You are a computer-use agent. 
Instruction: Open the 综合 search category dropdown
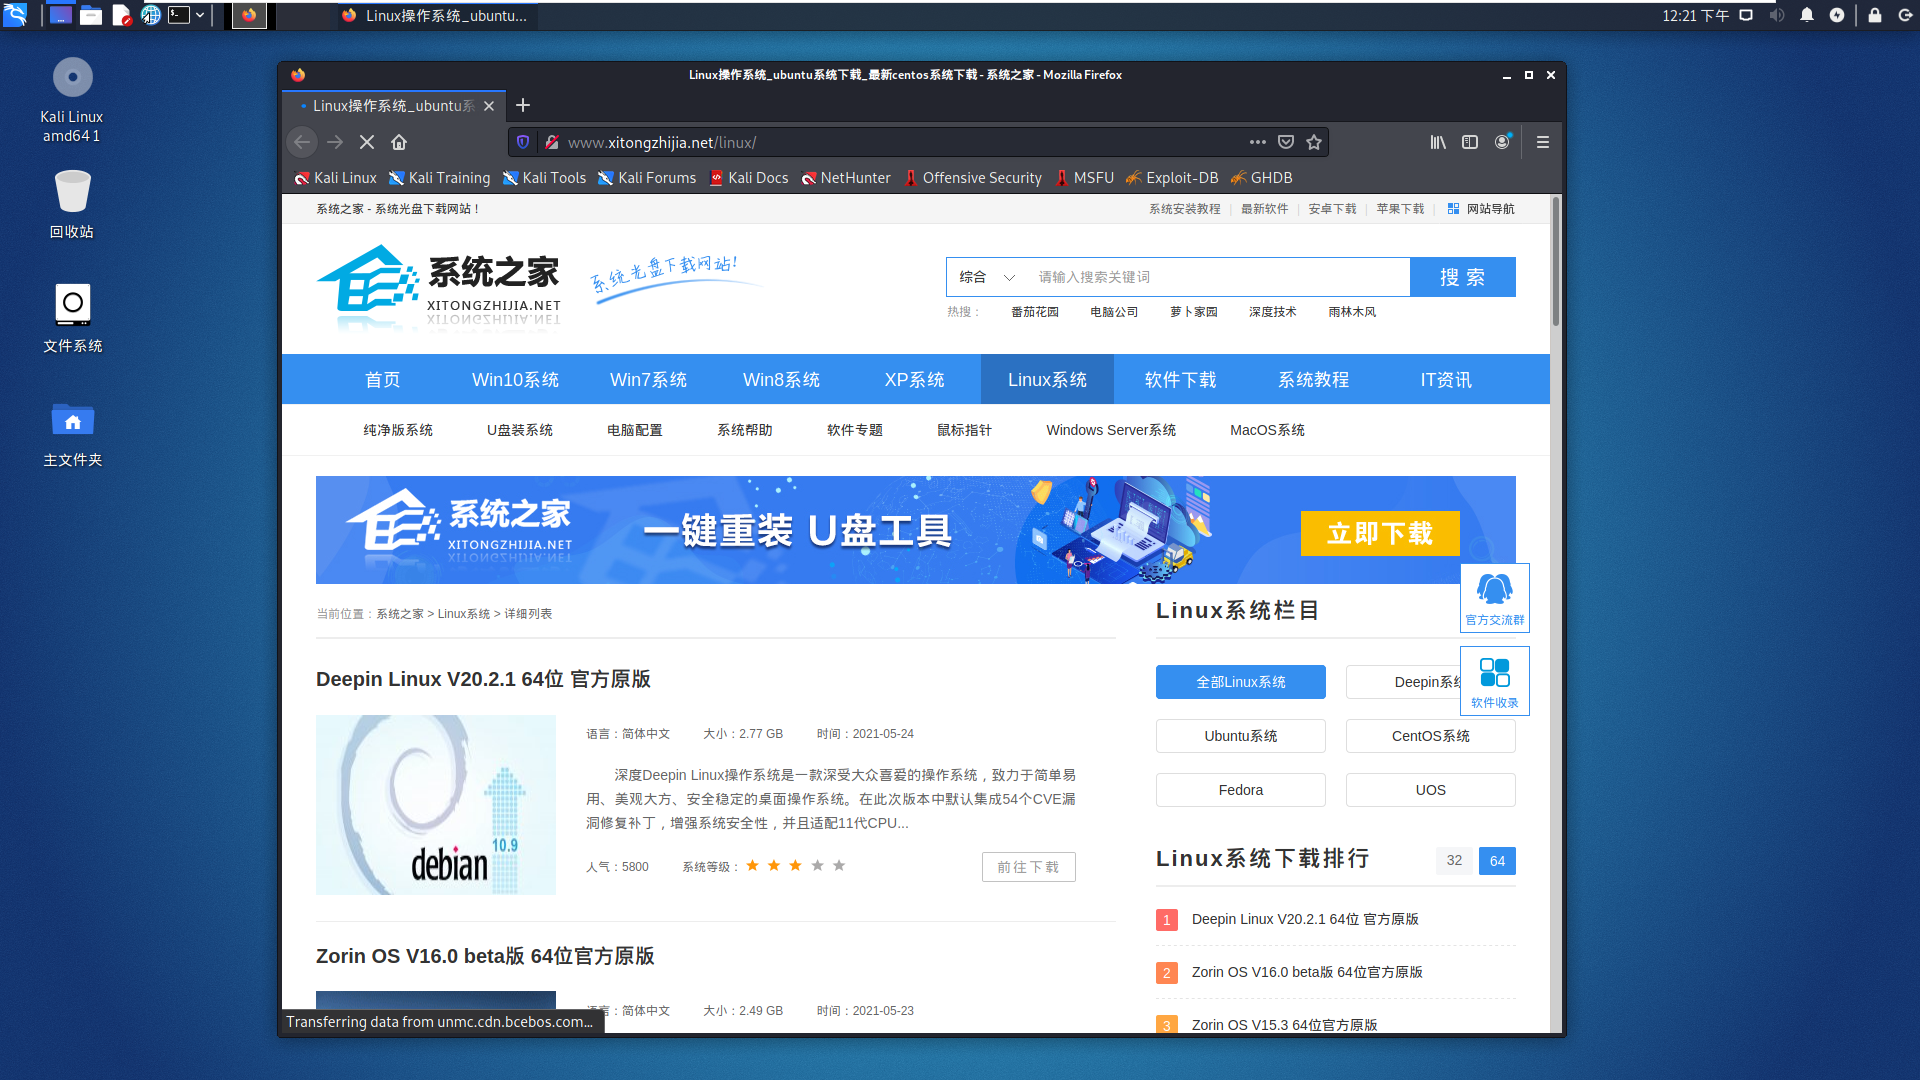click(986, 277)
